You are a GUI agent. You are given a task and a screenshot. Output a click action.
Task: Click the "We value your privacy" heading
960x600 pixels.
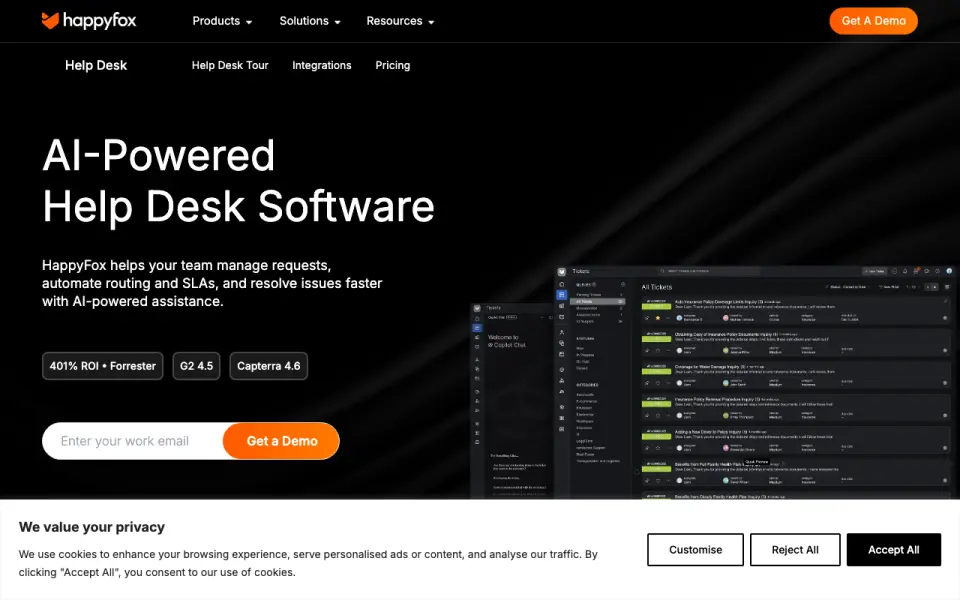click(92, 527)
